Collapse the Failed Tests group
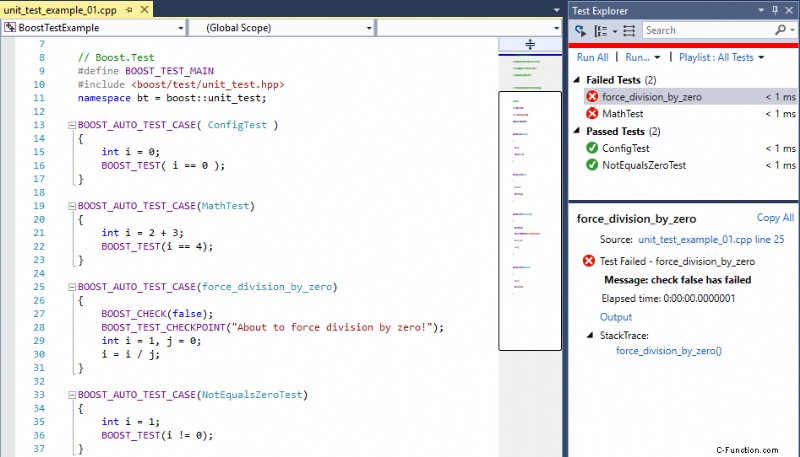This screenshot has height=457, width=800. coord(577,80)
